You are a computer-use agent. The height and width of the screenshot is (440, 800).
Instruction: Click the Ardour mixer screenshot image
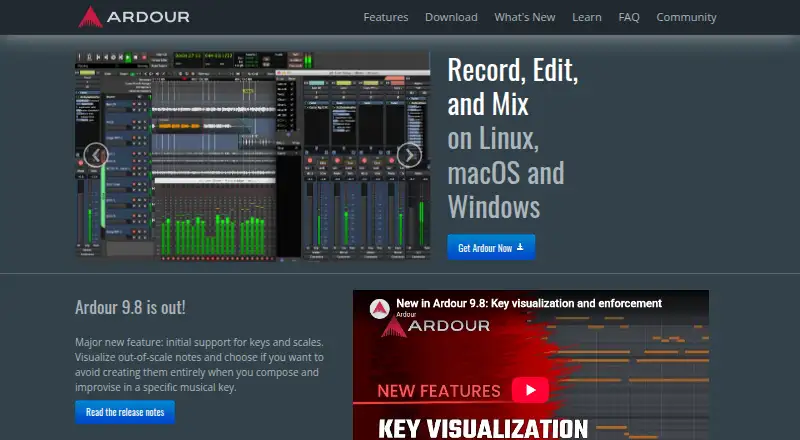pyautogui.click(x=253, y=156)
